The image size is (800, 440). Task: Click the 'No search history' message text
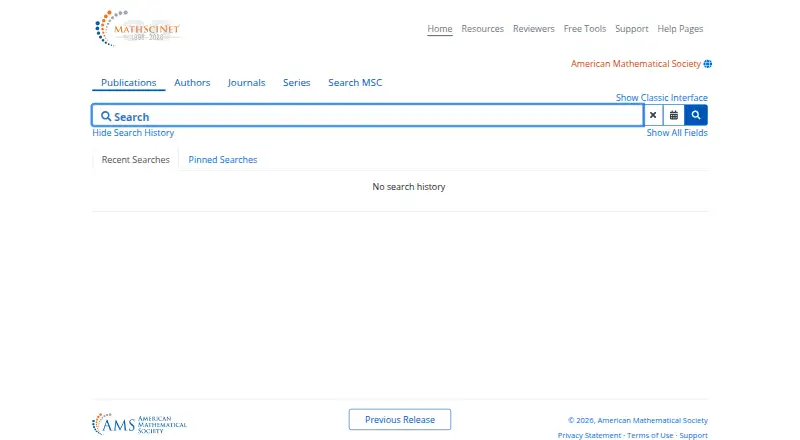[x=409, y=187]
